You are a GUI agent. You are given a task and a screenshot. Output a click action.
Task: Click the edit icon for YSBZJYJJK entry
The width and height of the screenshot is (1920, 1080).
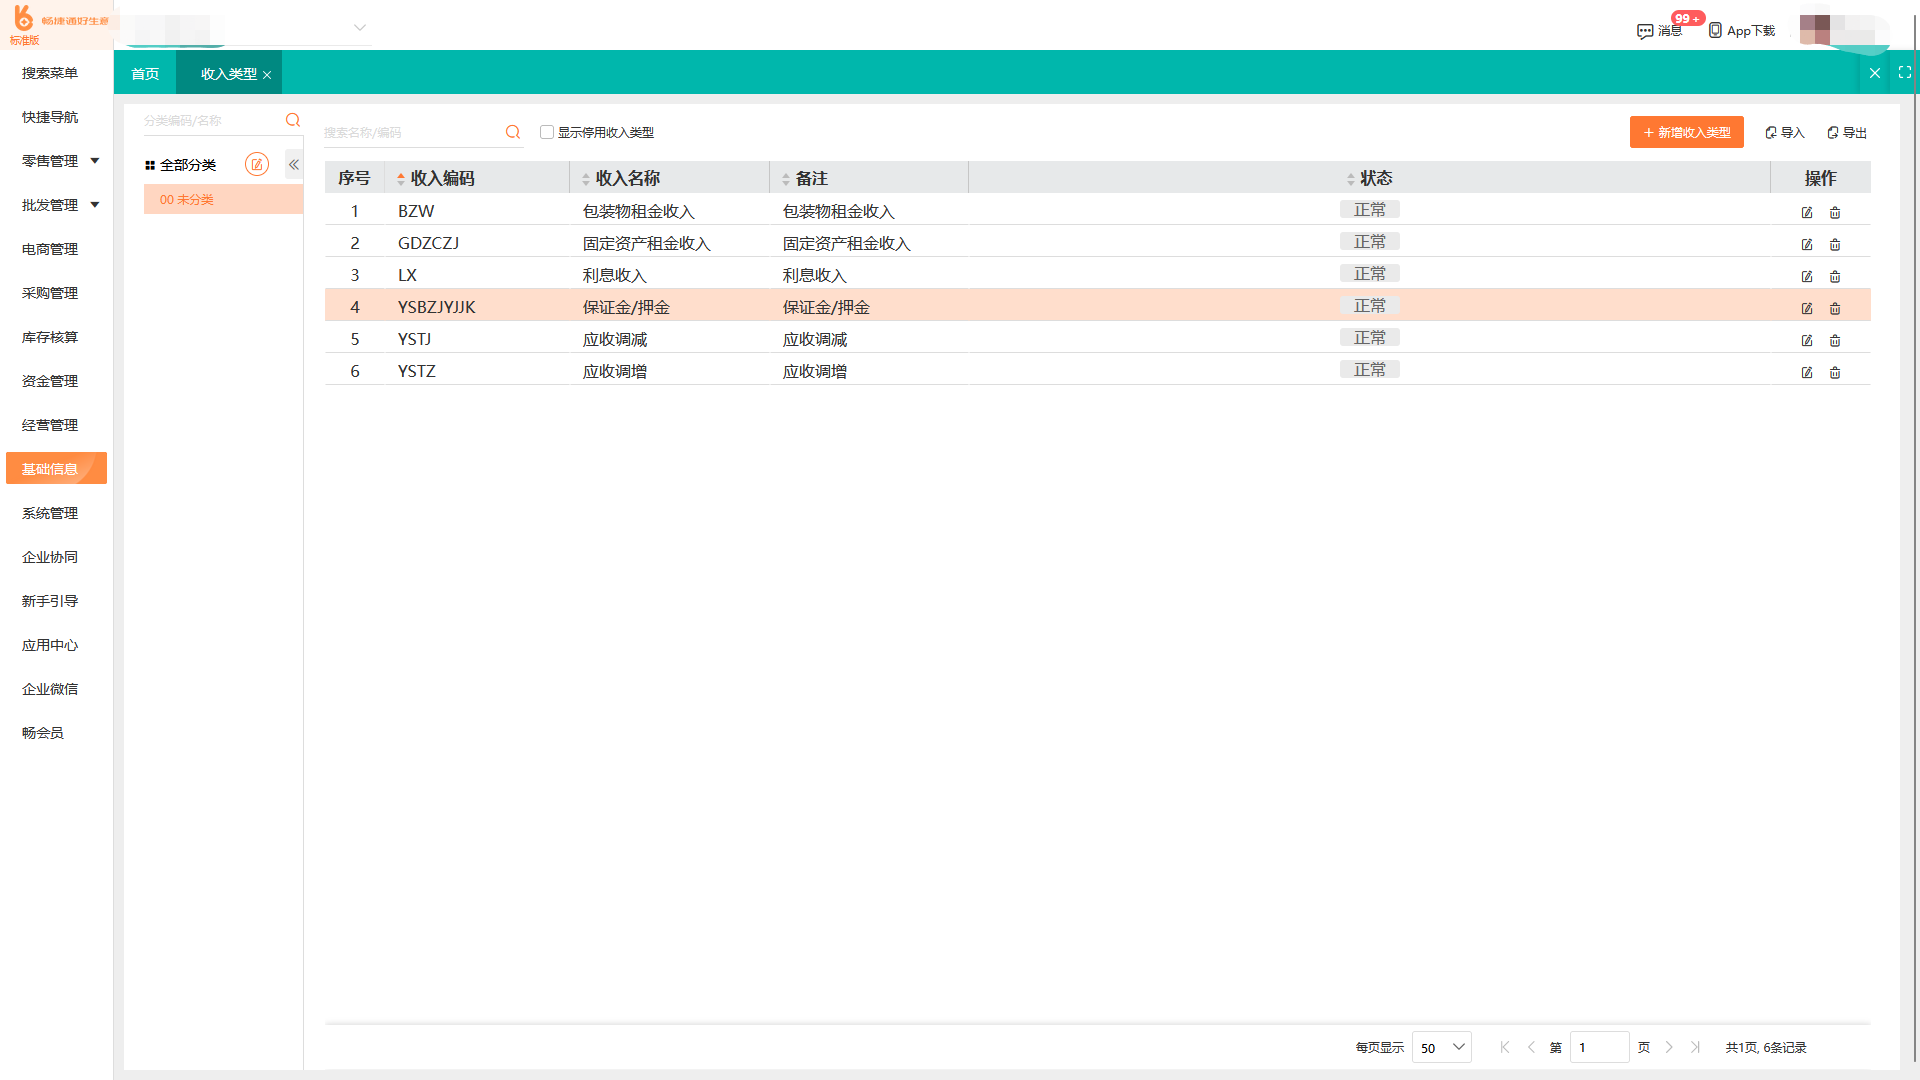tap(1807, 306)
